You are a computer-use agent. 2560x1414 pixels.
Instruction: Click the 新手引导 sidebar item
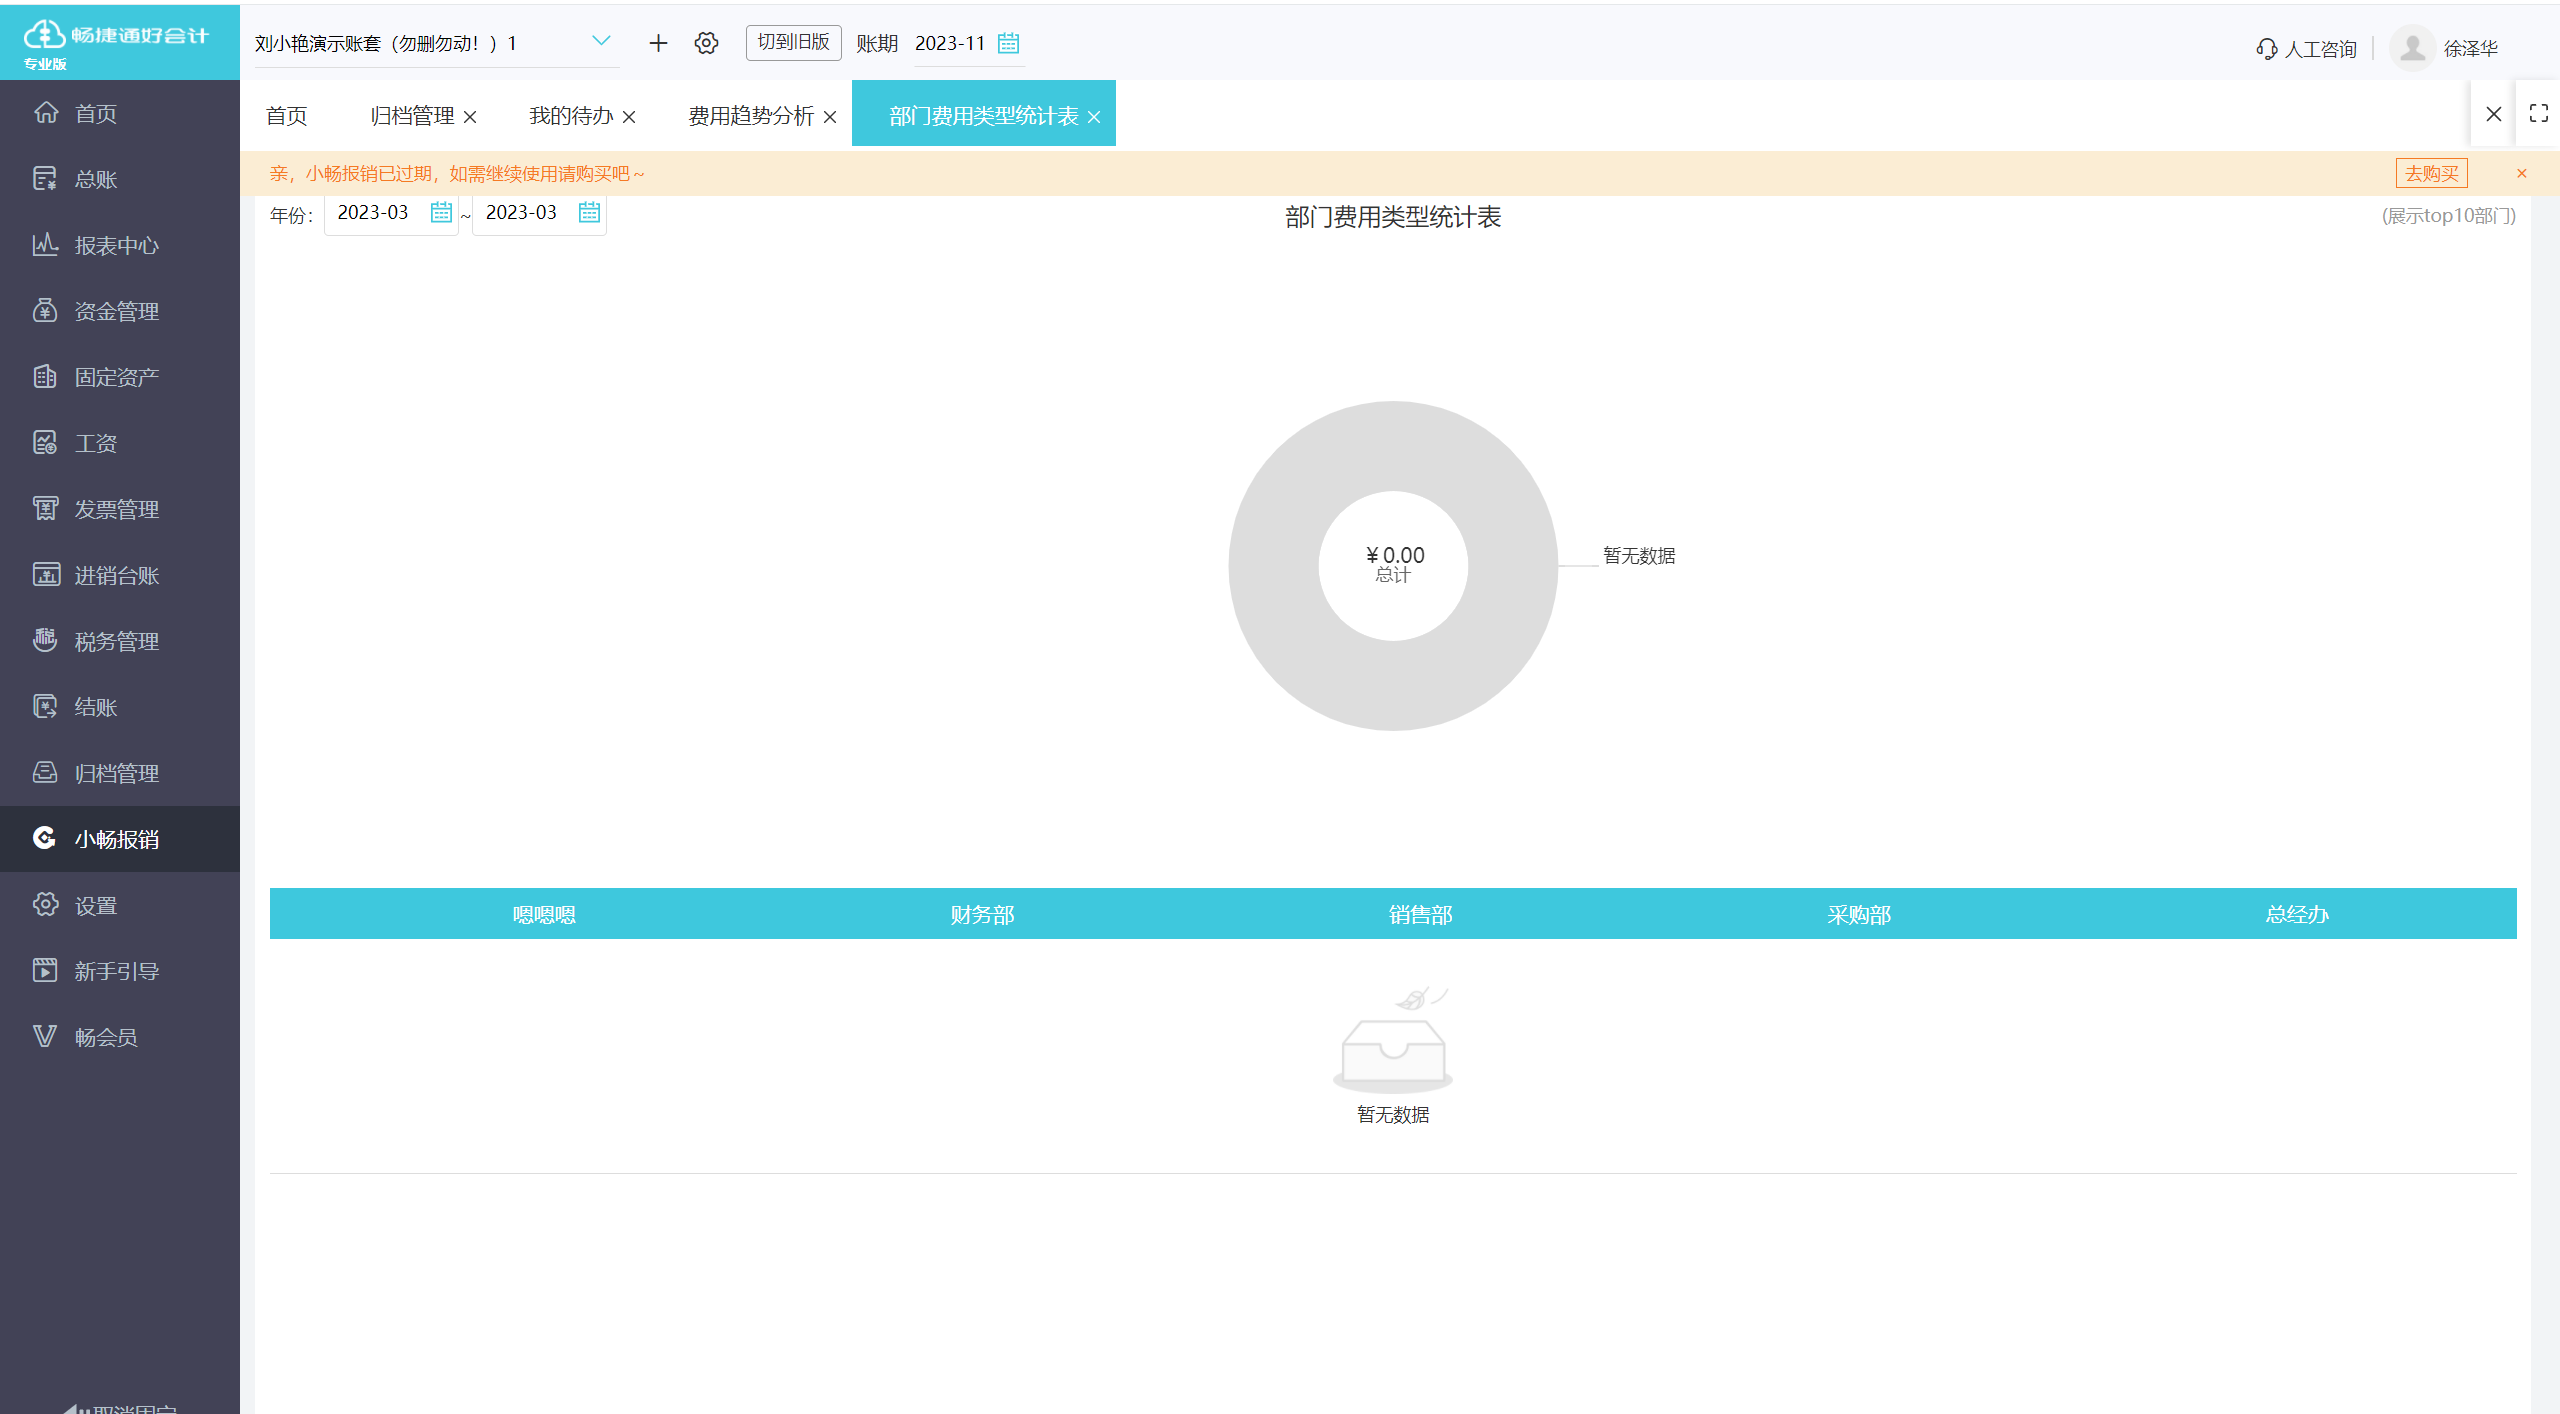(113, 972)
